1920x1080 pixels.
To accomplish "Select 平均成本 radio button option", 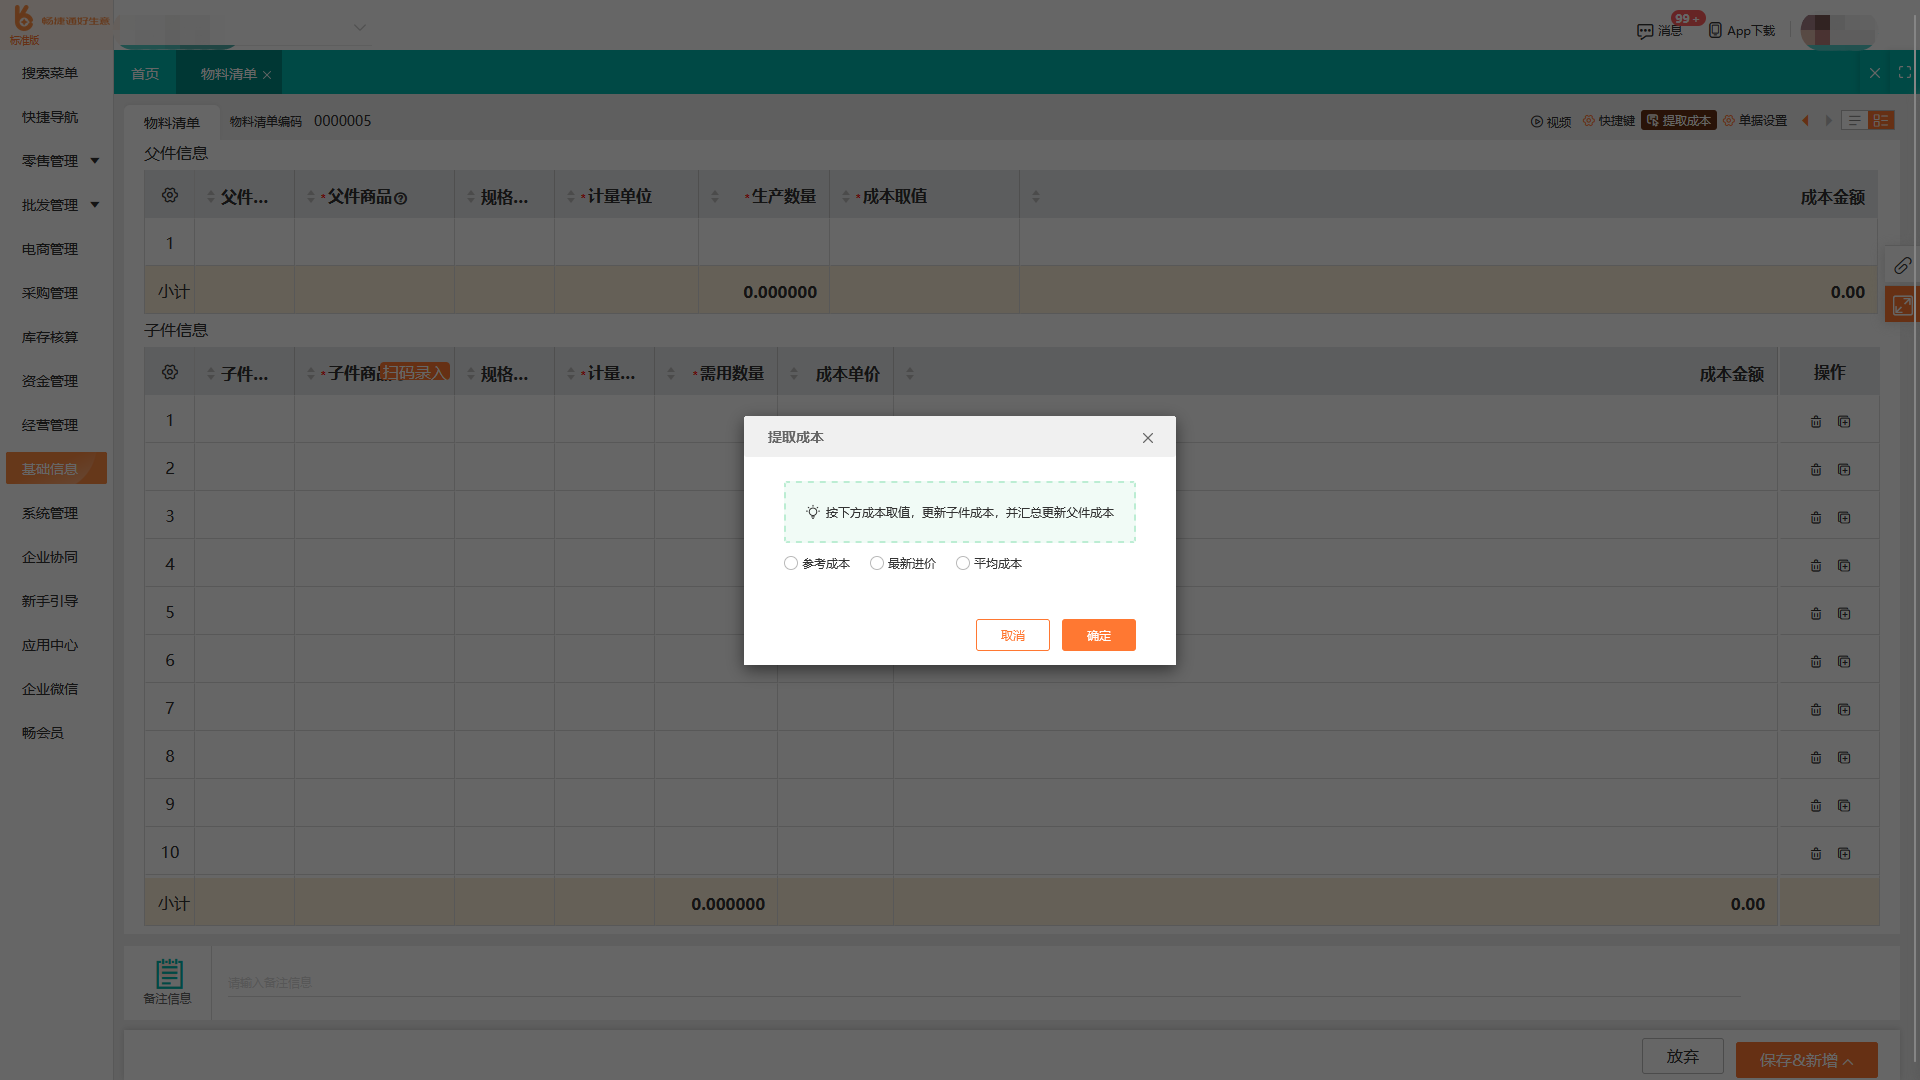I will coord(964,563).
